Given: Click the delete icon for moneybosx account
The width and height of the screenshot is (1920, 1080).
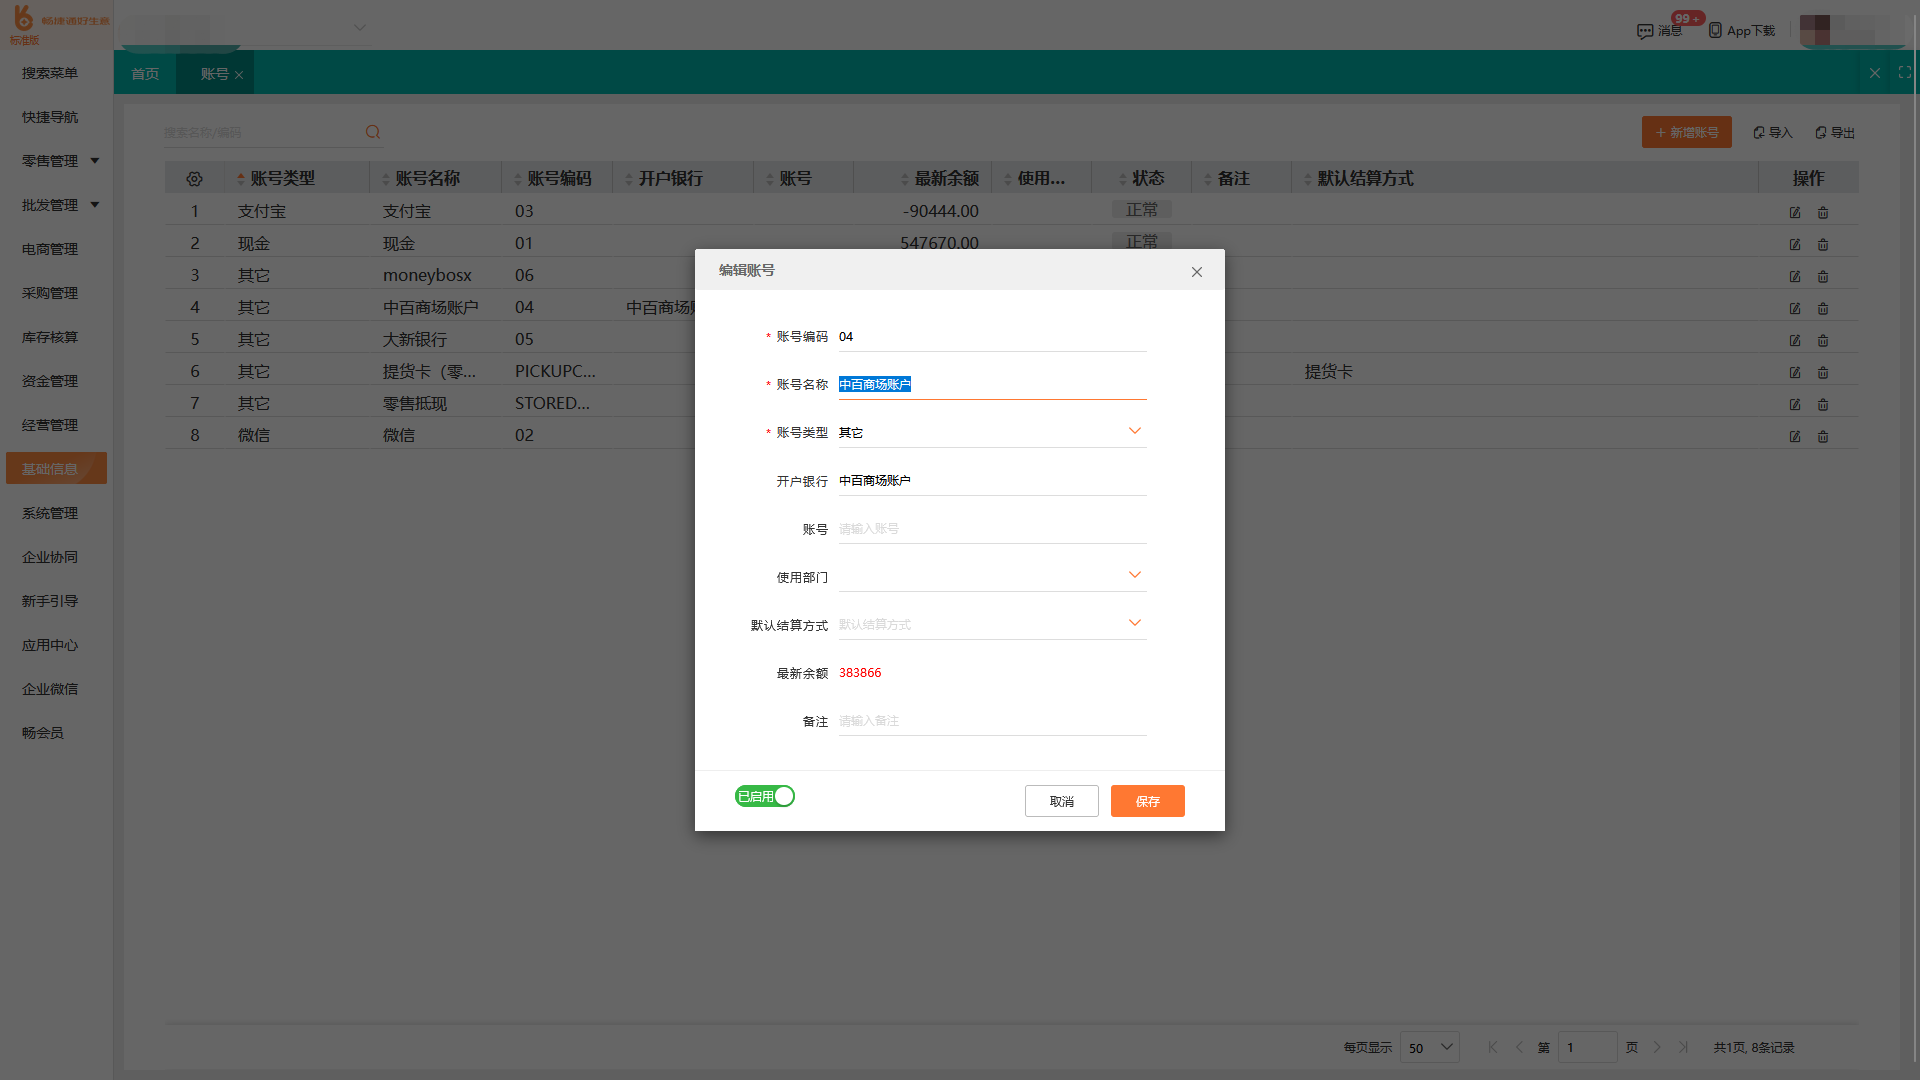Looking at the screenshot, I should [x=1824, y=276].
